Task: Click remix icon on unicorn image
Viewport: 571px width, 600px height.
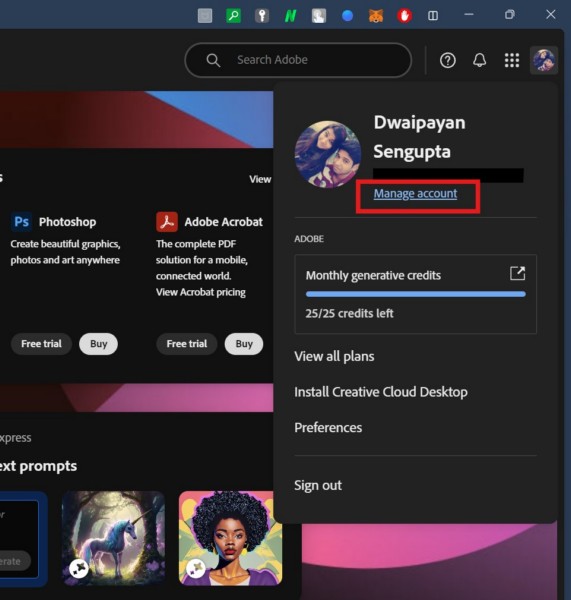Action: [79, 569]
